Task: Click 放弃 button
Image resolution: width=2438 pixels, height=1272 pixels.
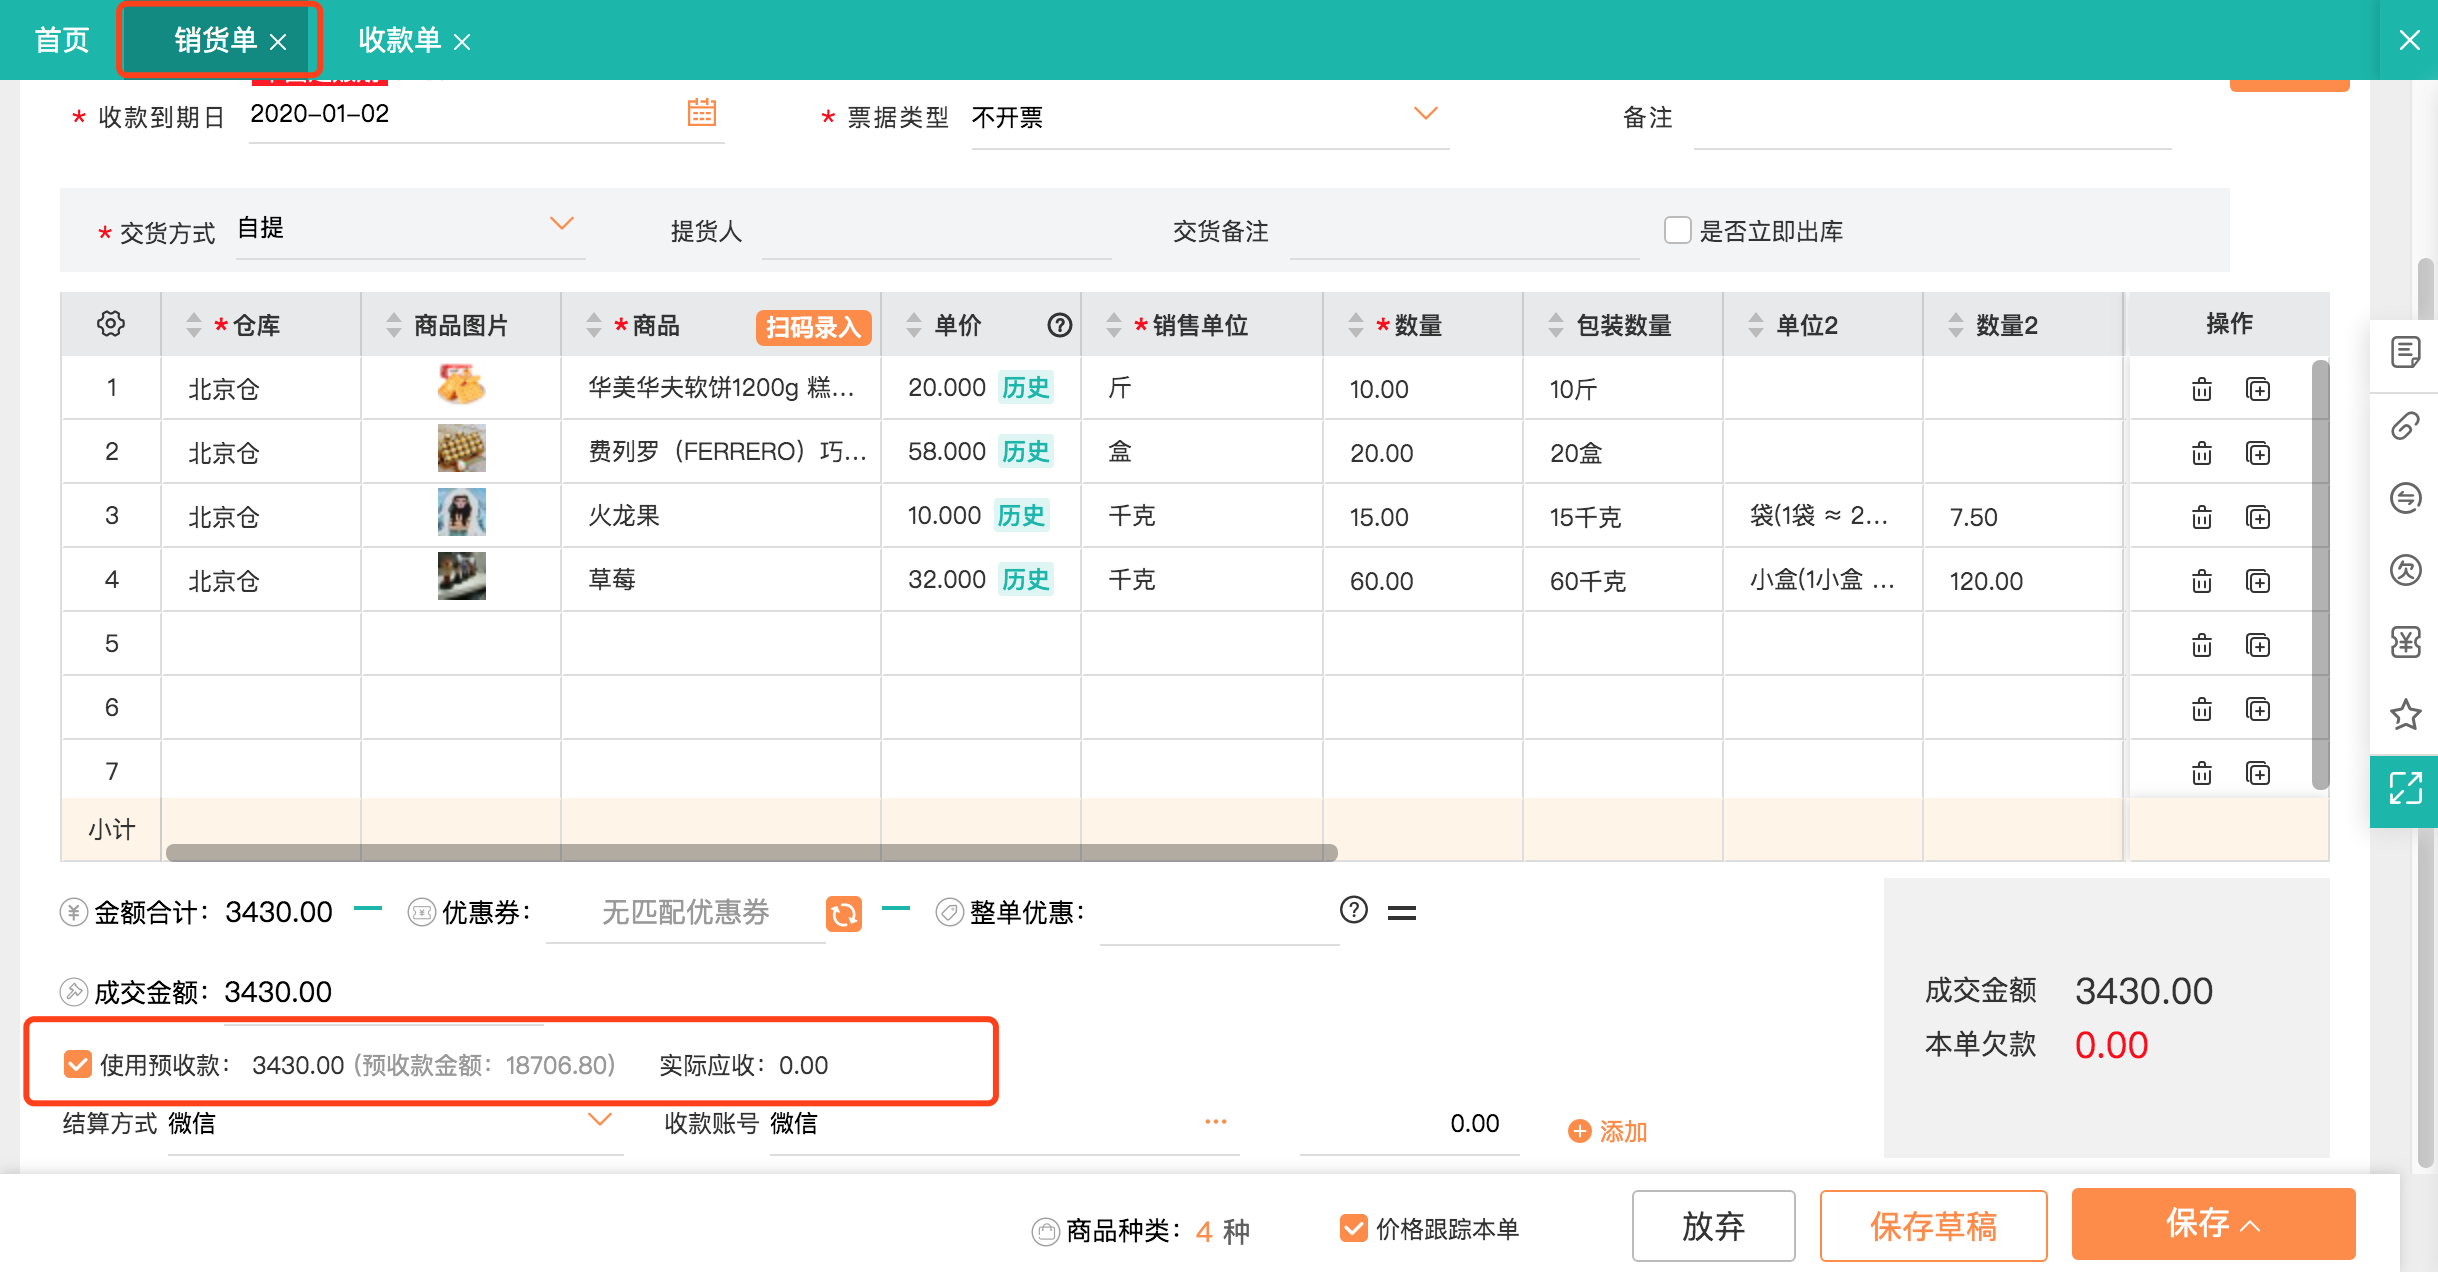Action: (x=1712, y=1225)
